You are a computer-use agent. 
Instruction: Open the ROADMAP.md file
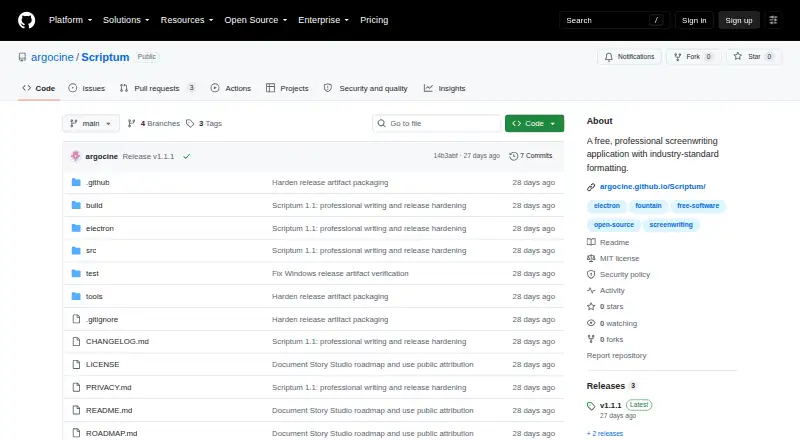pyautogui.click(x=112, y=433)
